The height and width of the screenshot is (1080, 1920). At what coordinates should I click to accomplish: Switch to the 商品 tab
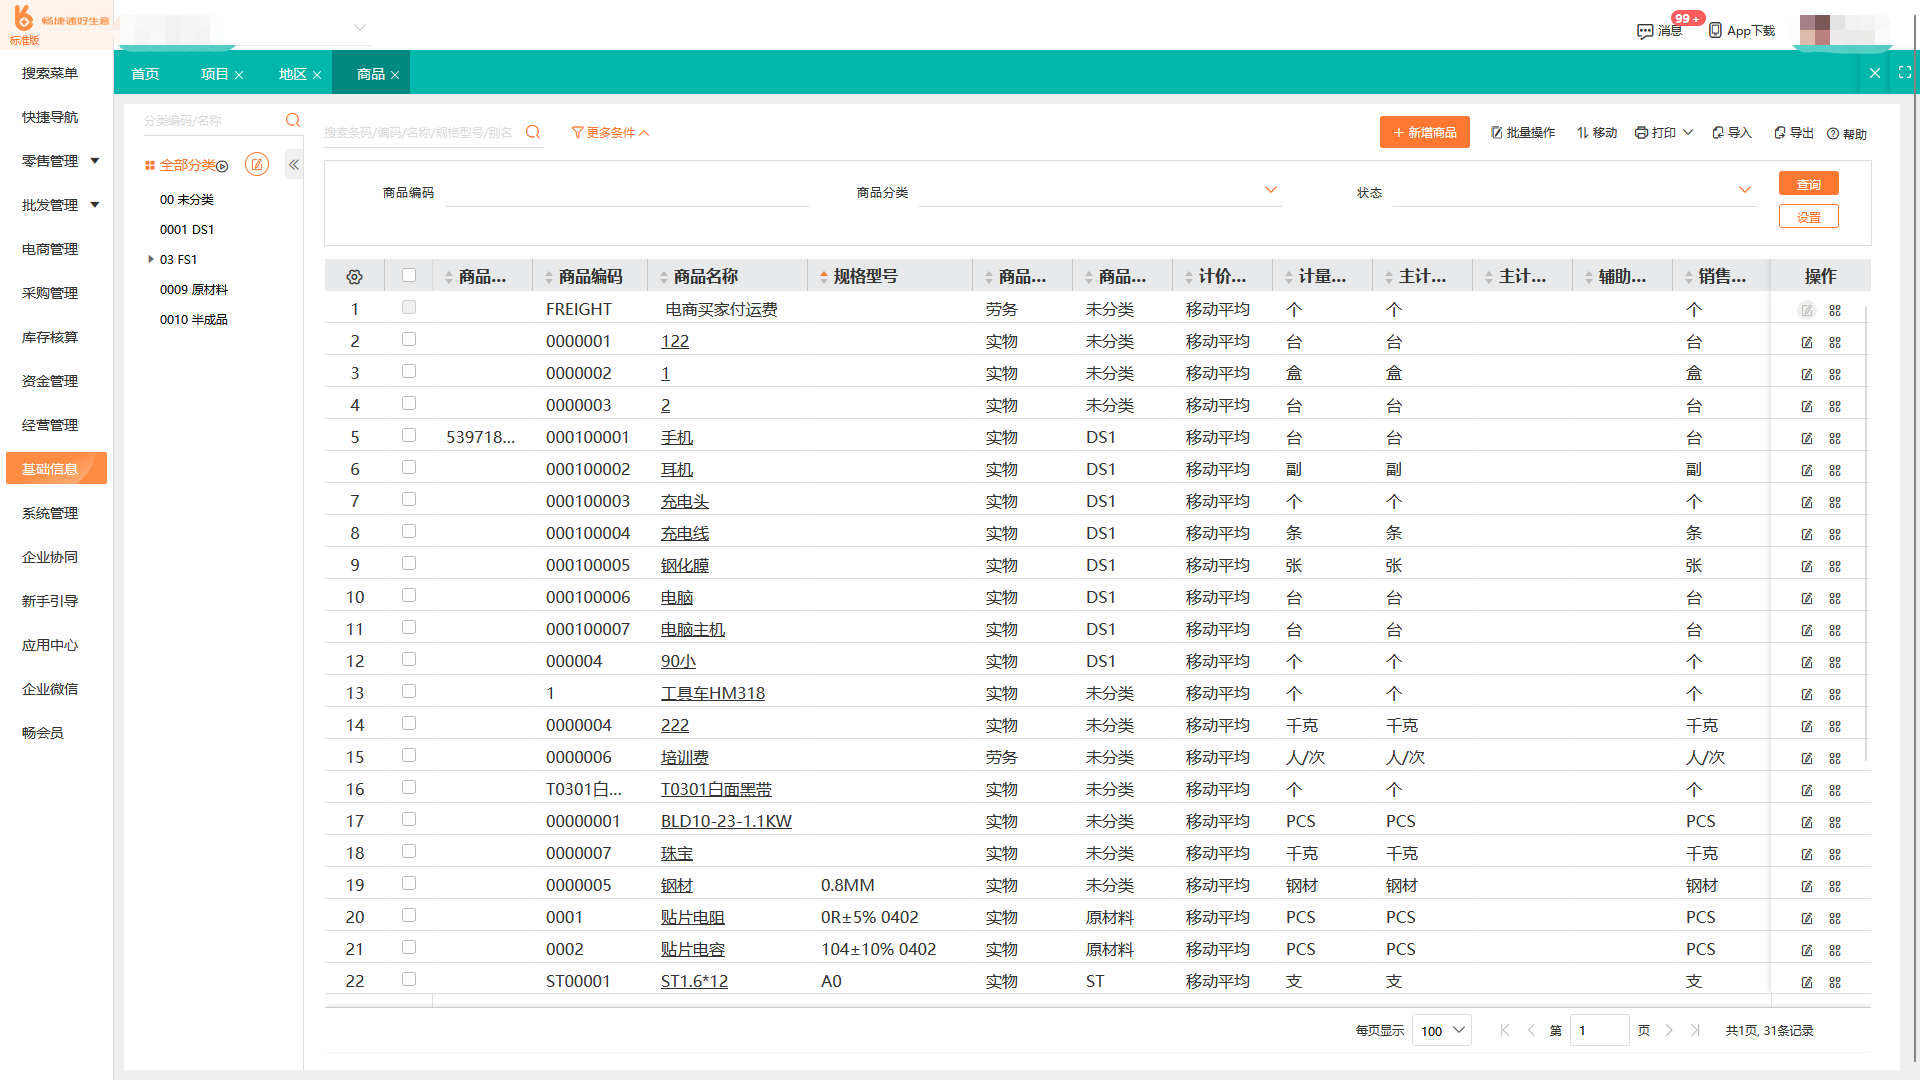pos(373,73)
